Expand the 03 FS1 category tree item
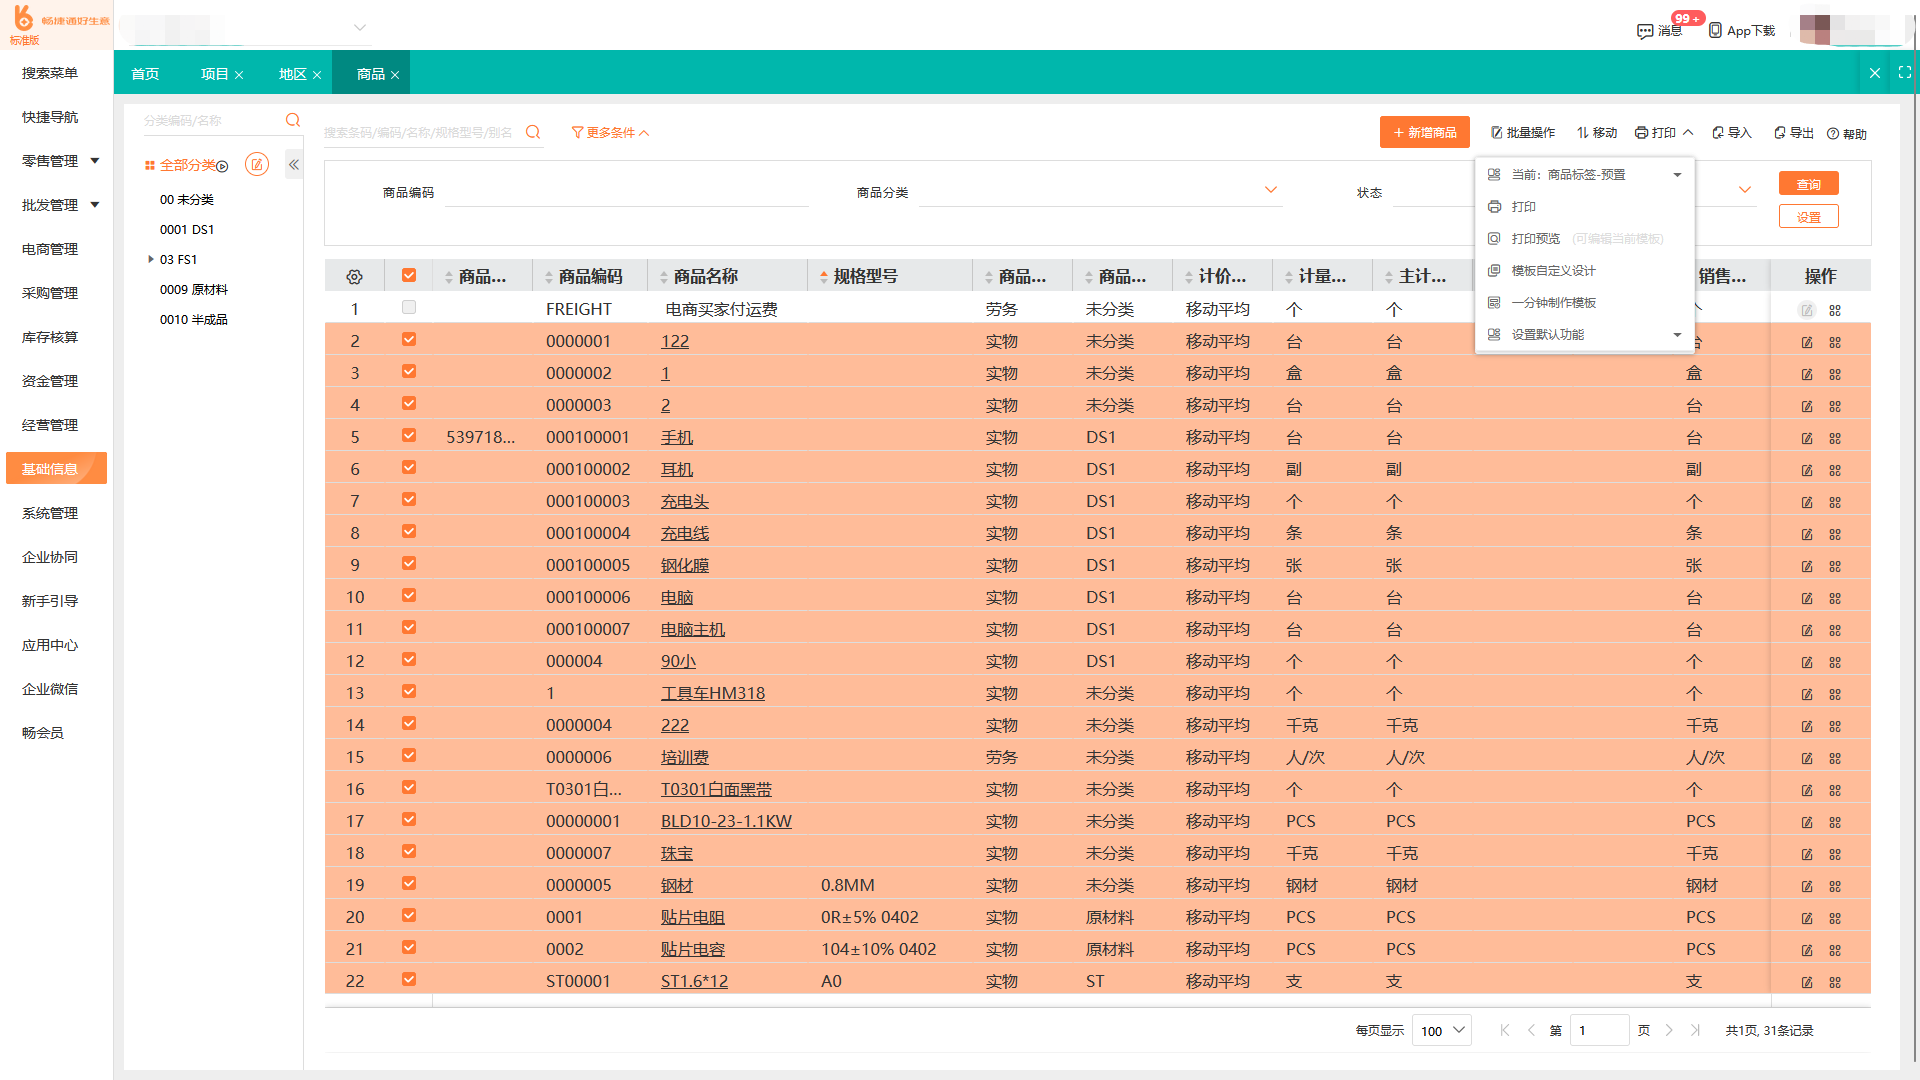This screenshot has height=1080, width=1920. pos(150,258)
